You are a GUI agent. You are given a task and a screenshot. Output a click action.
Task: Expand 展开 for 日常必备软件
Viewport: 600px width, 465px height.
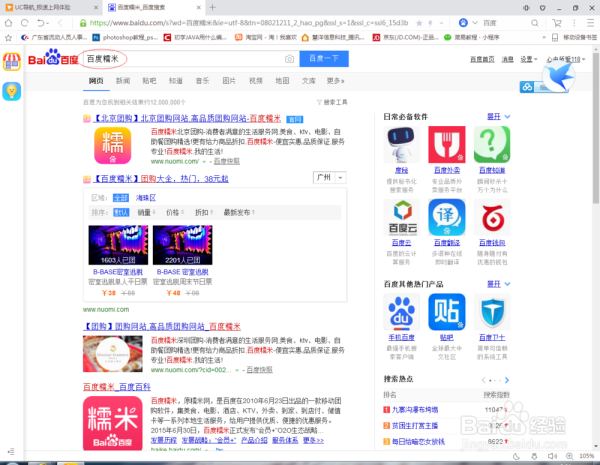(x=498, y=116)
